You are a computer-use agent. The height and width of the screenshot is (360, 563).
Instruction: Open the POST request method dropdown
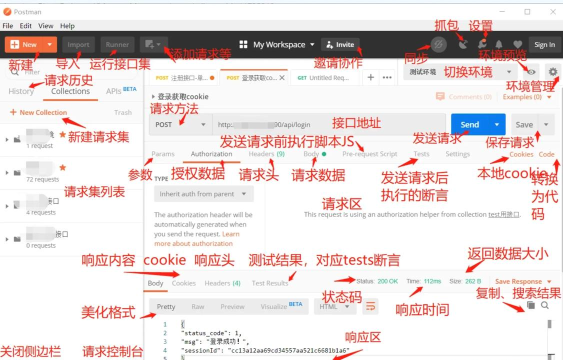181,125
